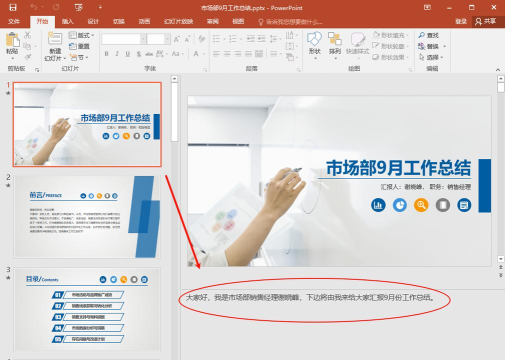Collapse the ribbon with the chevron arrow
505x360 pixels.
[x=498, y=70]
